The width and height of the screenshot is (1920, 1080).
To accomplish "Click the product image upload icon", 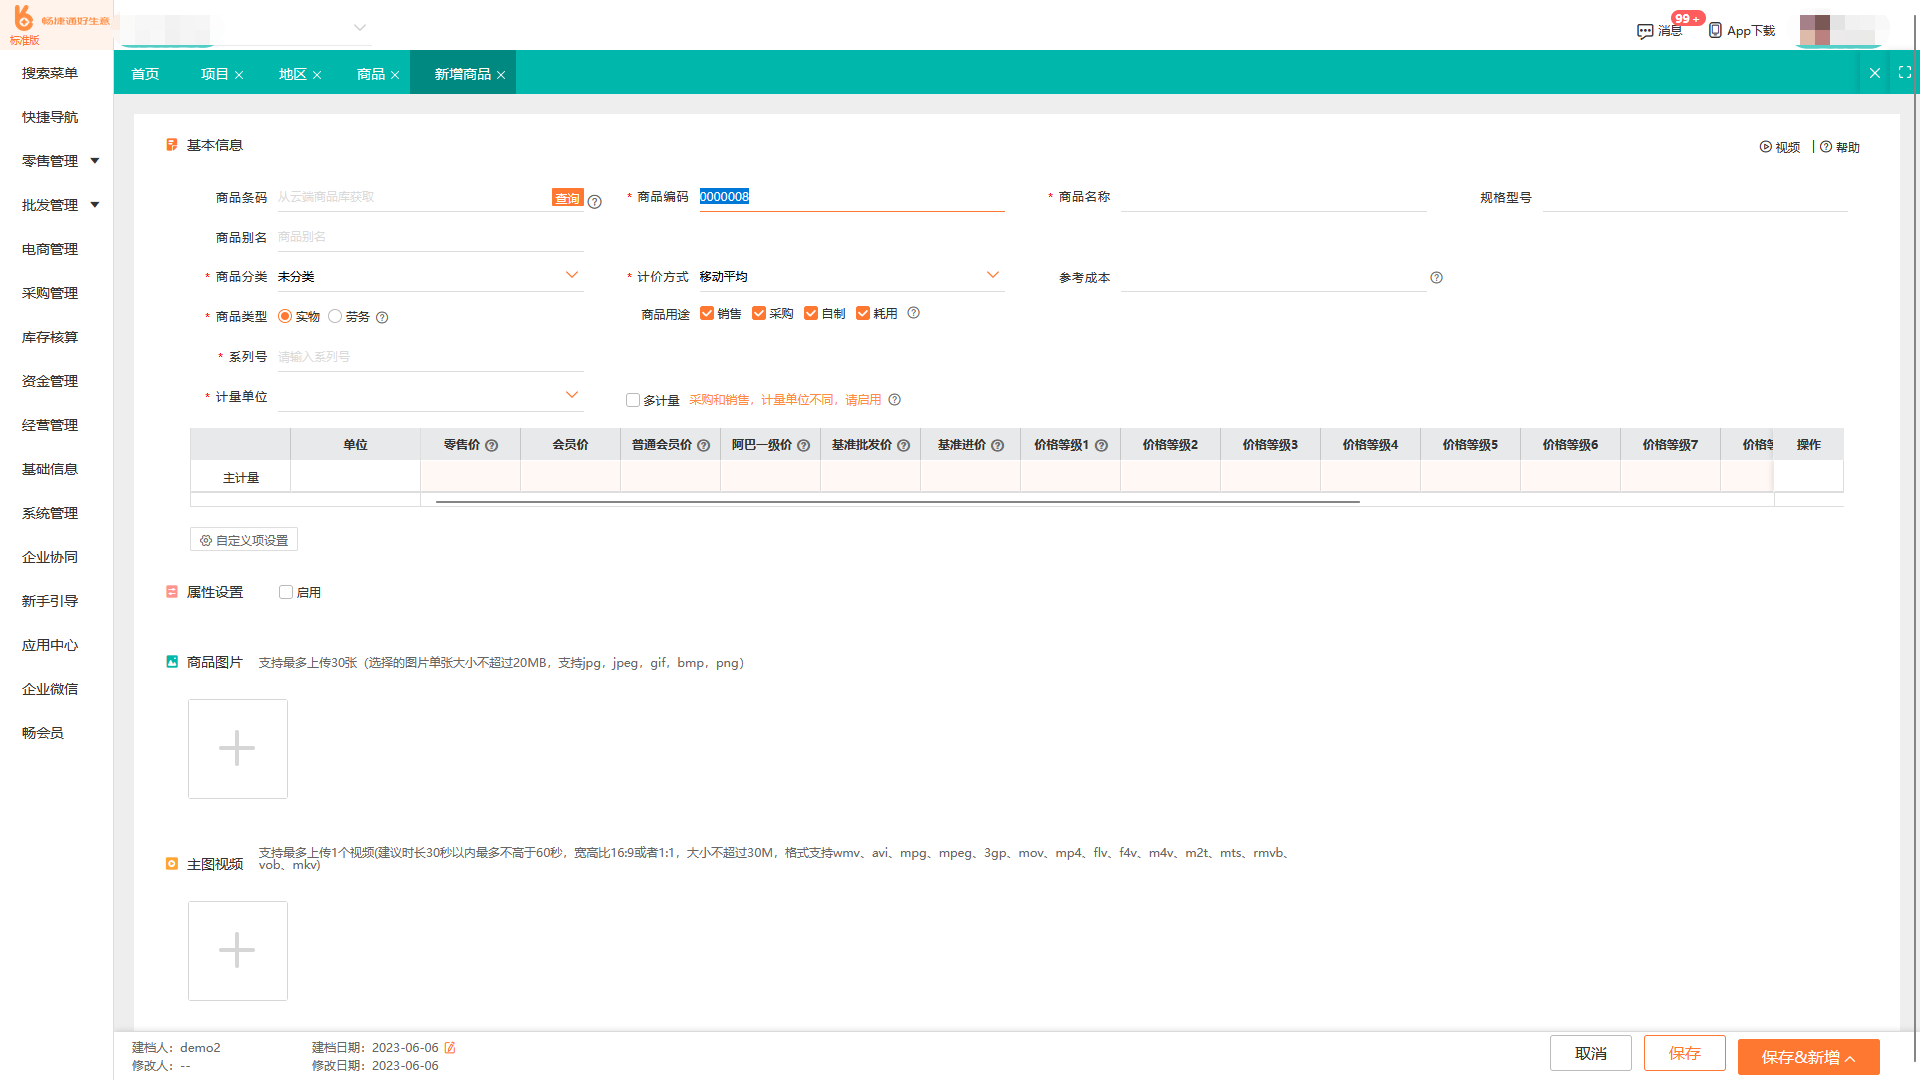I will 239,748.
